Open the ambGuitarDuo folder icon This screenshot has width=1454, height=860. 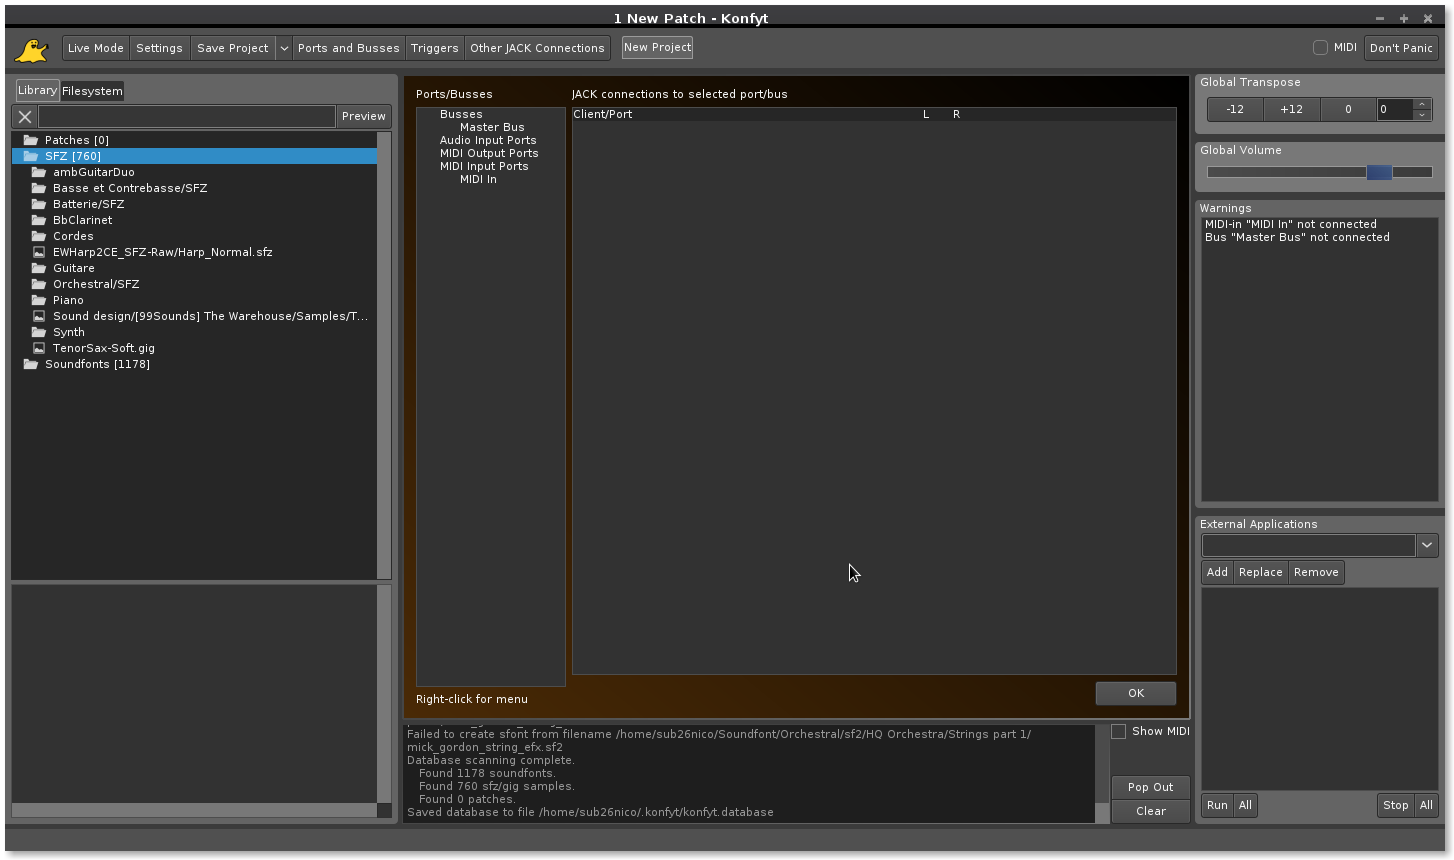pyautogui.click(x=39, y=172)
